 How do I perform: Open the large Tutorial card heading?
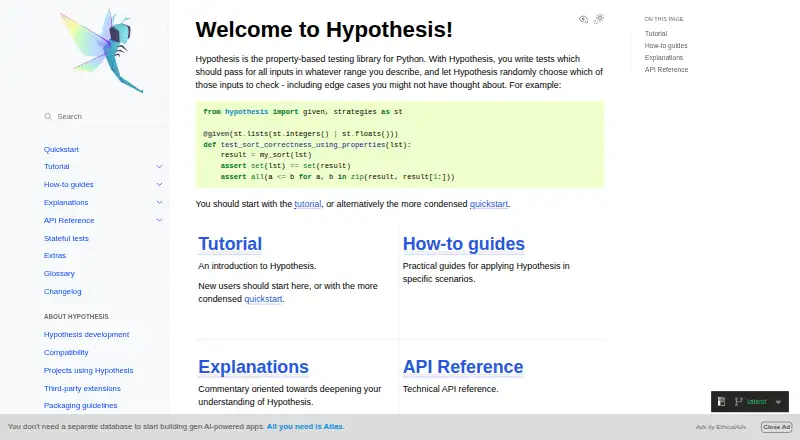(230, 243)
